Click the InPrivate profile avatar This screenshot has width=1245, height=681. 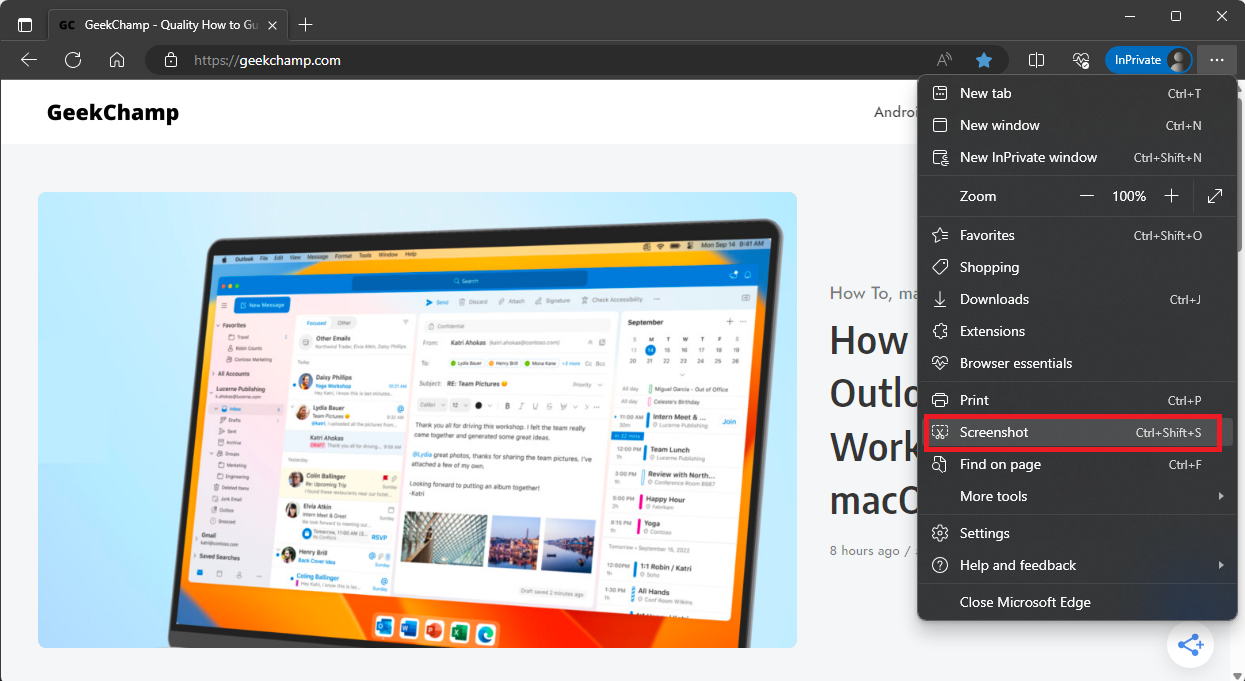coord(1177,59)
